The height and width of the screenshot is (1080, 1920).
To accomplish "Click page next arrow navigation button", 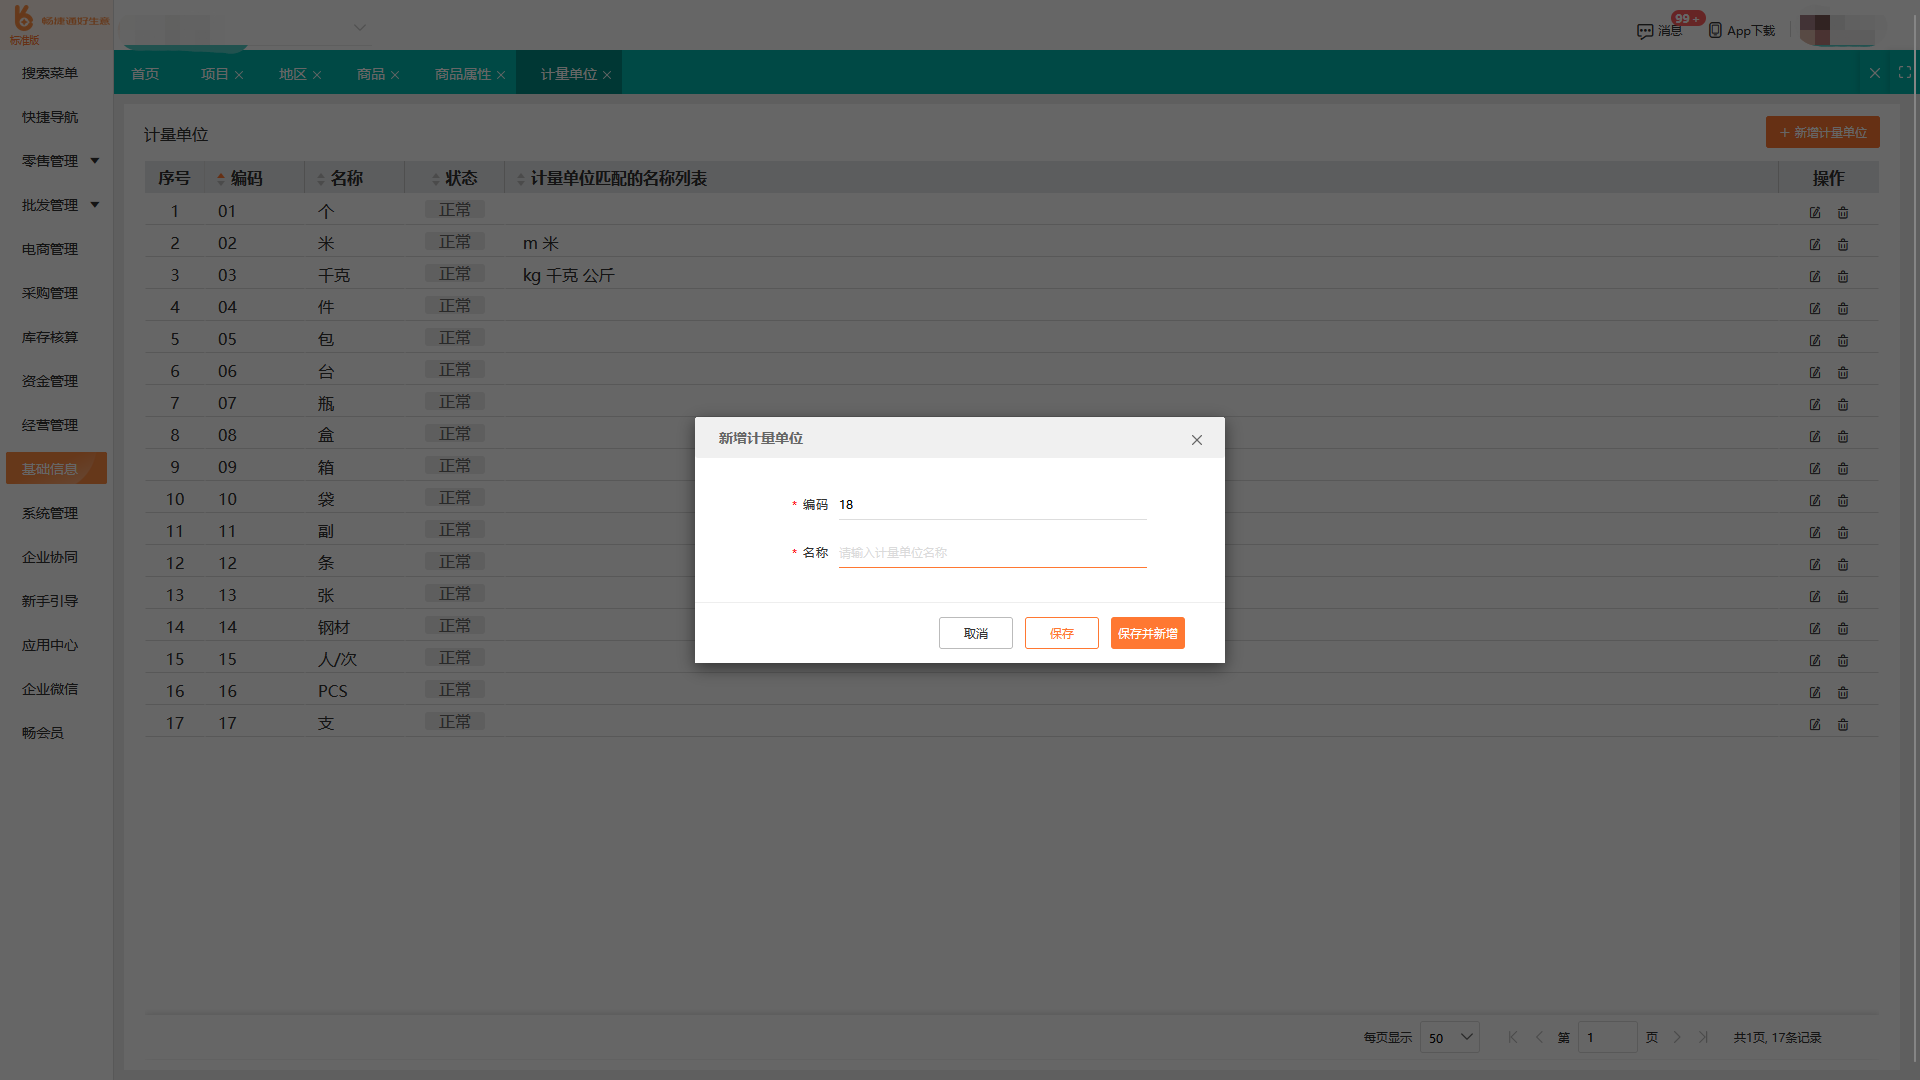I will point(1677,1036).
